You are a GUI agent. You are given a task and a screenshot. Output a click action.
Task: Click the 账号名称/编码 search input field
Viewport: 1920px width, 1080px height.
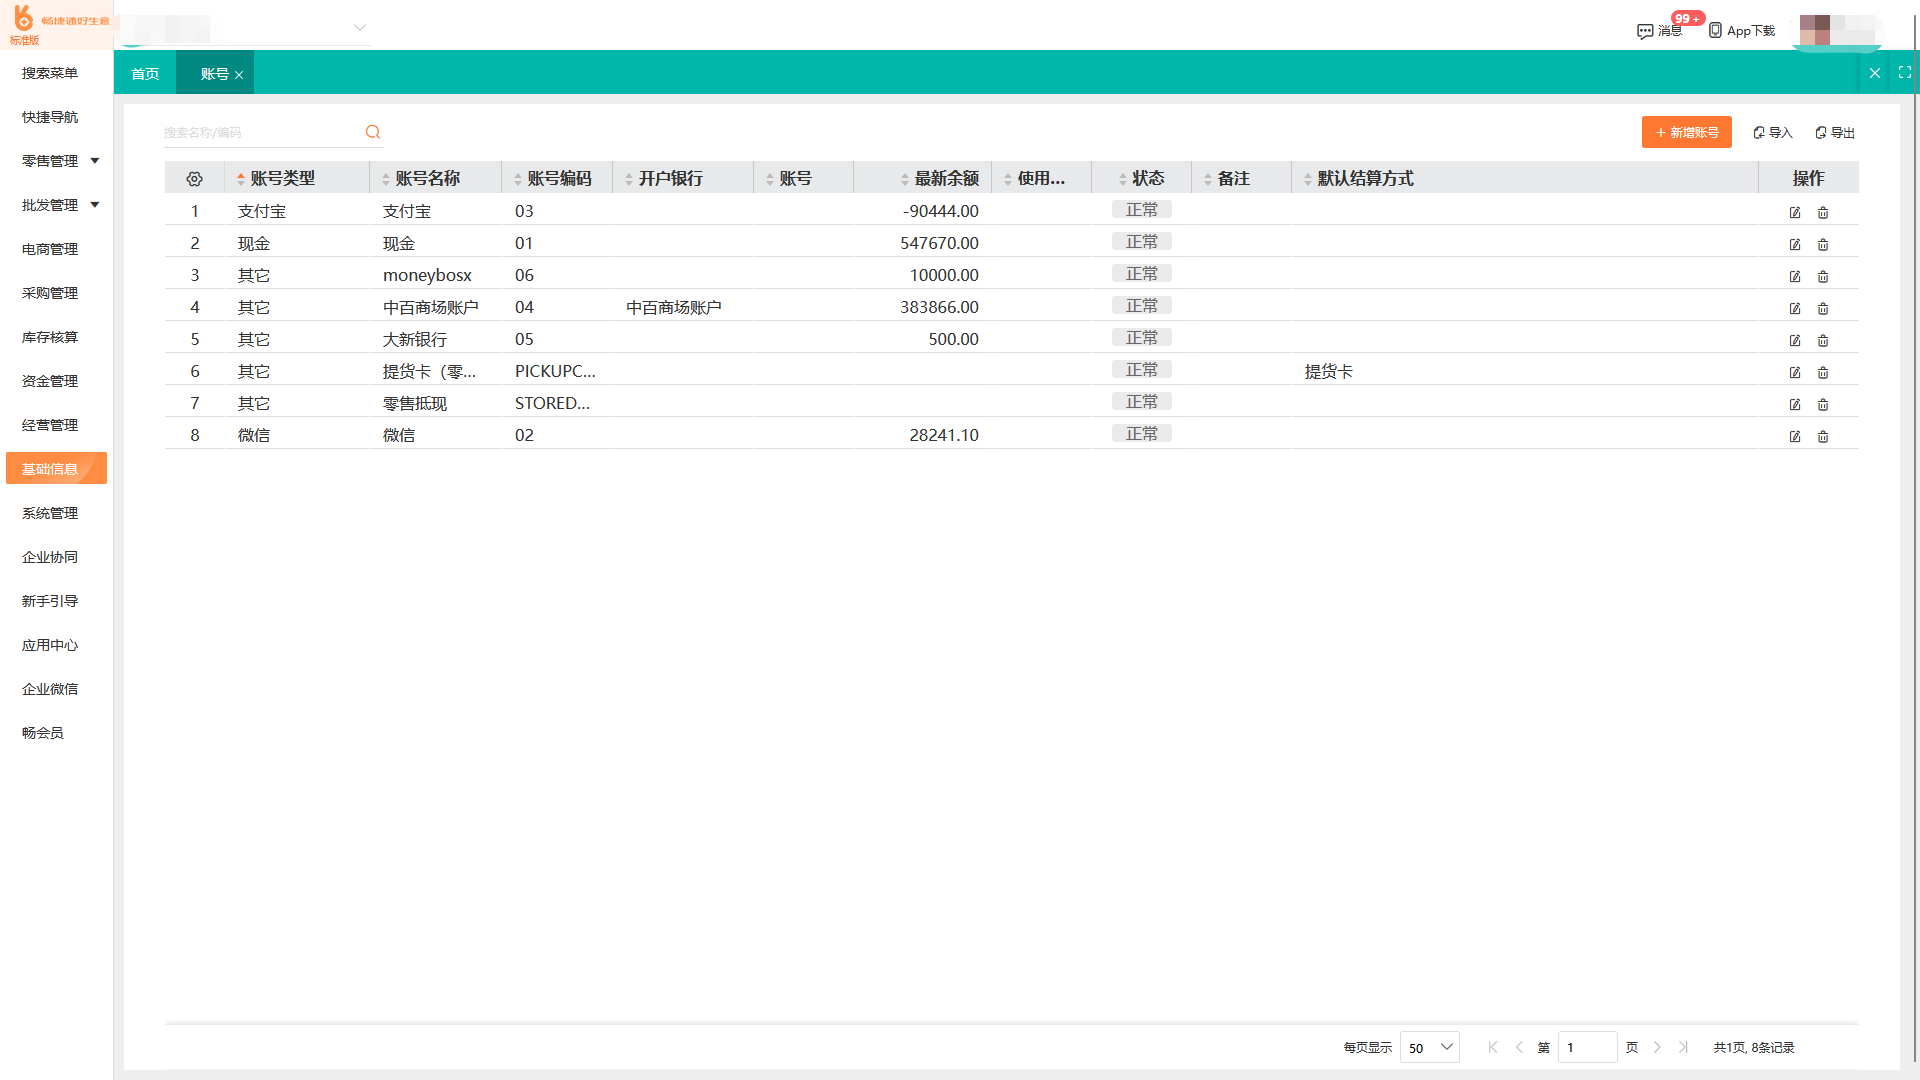pos(261,132)
